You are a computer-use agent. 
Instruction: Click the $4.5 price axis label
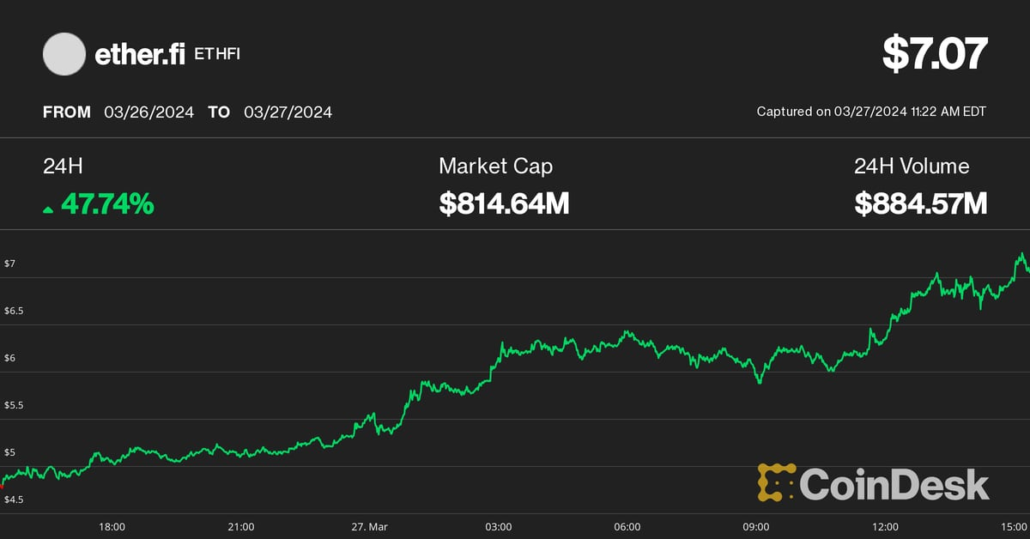click(14, 499)
